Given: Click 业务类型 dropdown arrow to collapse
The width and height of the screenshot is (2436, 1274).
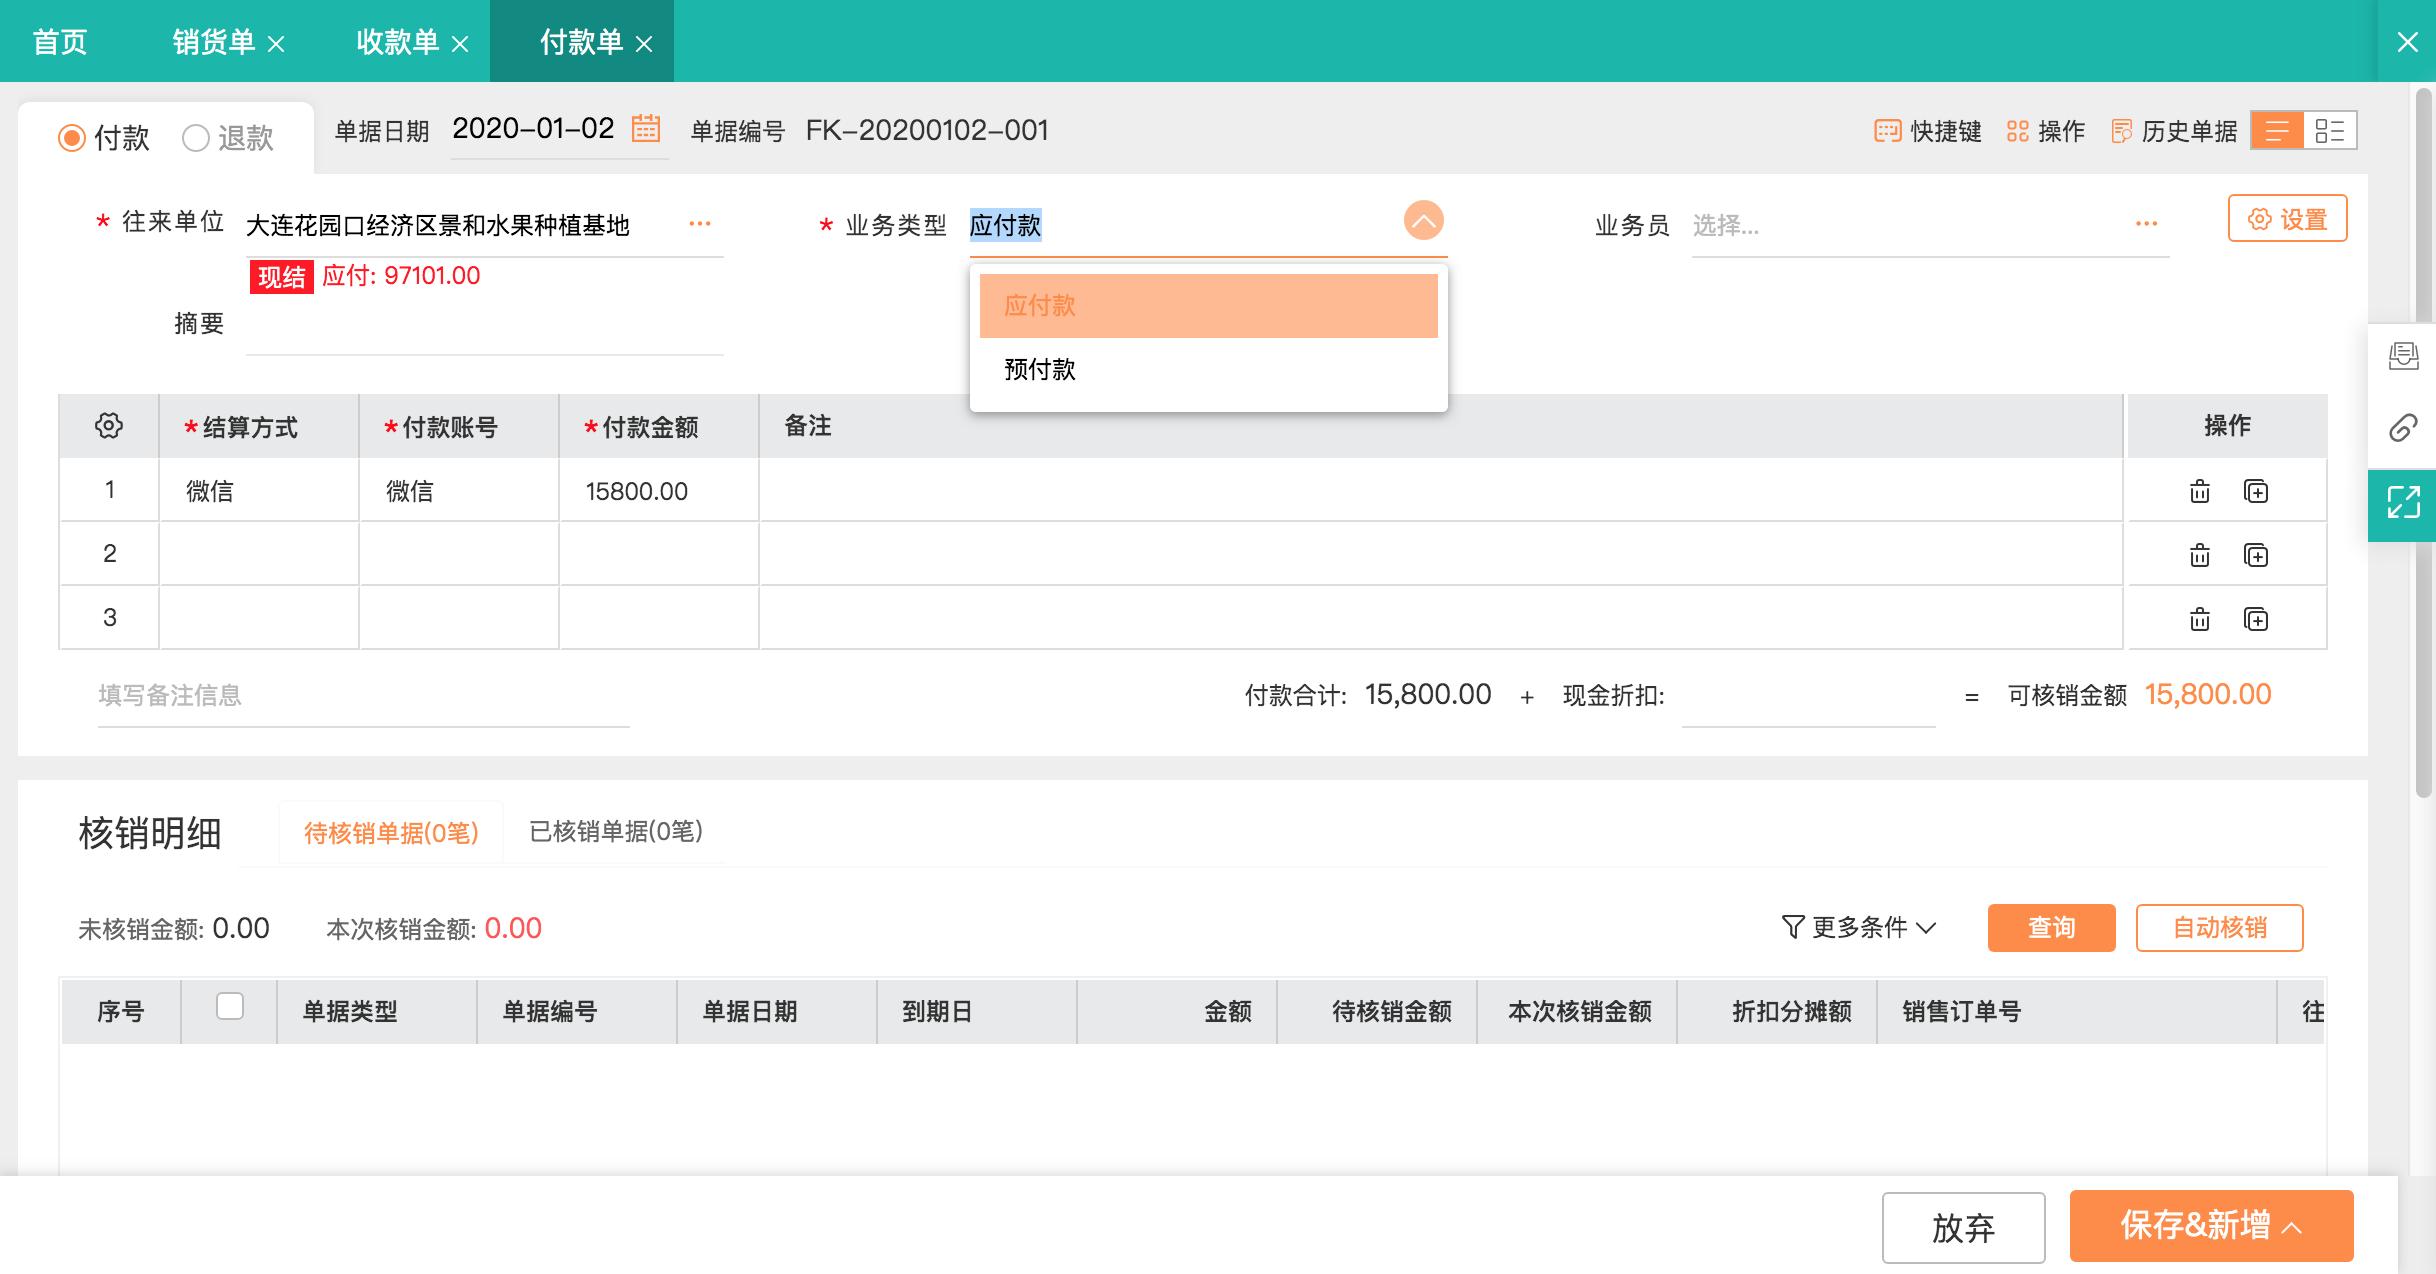Looking at the screenshot, I should point(1423,221).
